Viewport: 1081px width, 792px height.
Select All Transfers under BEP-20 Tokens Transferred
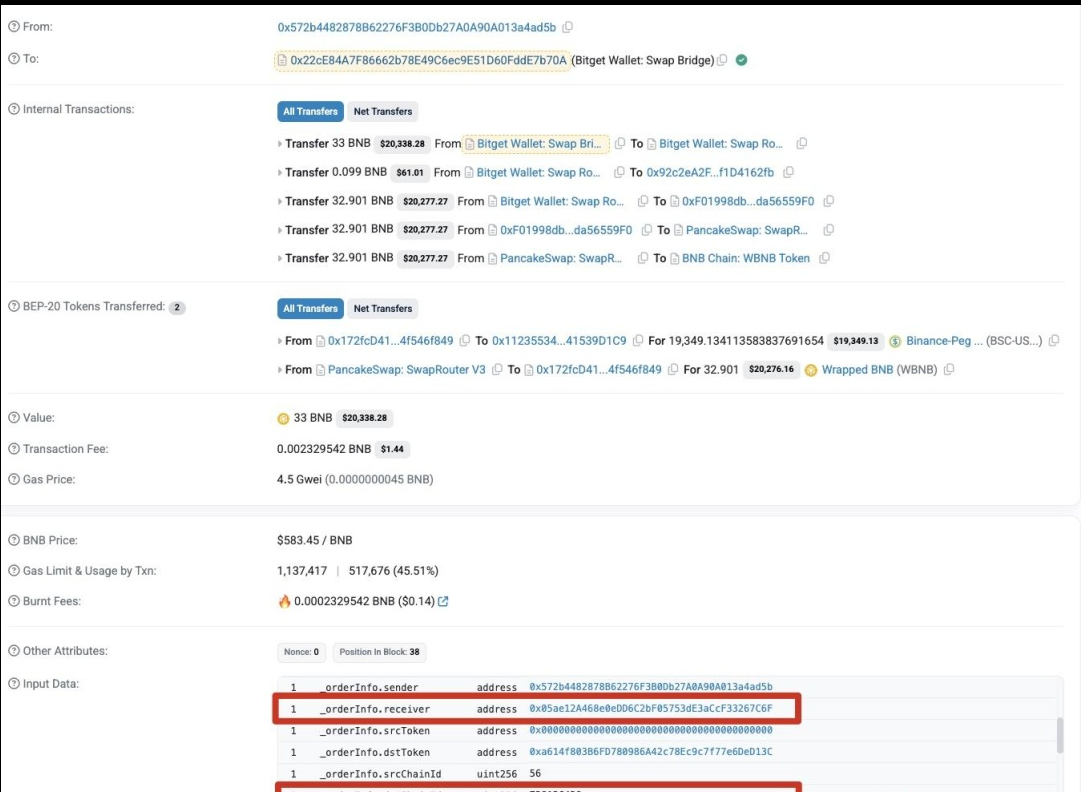310,309
